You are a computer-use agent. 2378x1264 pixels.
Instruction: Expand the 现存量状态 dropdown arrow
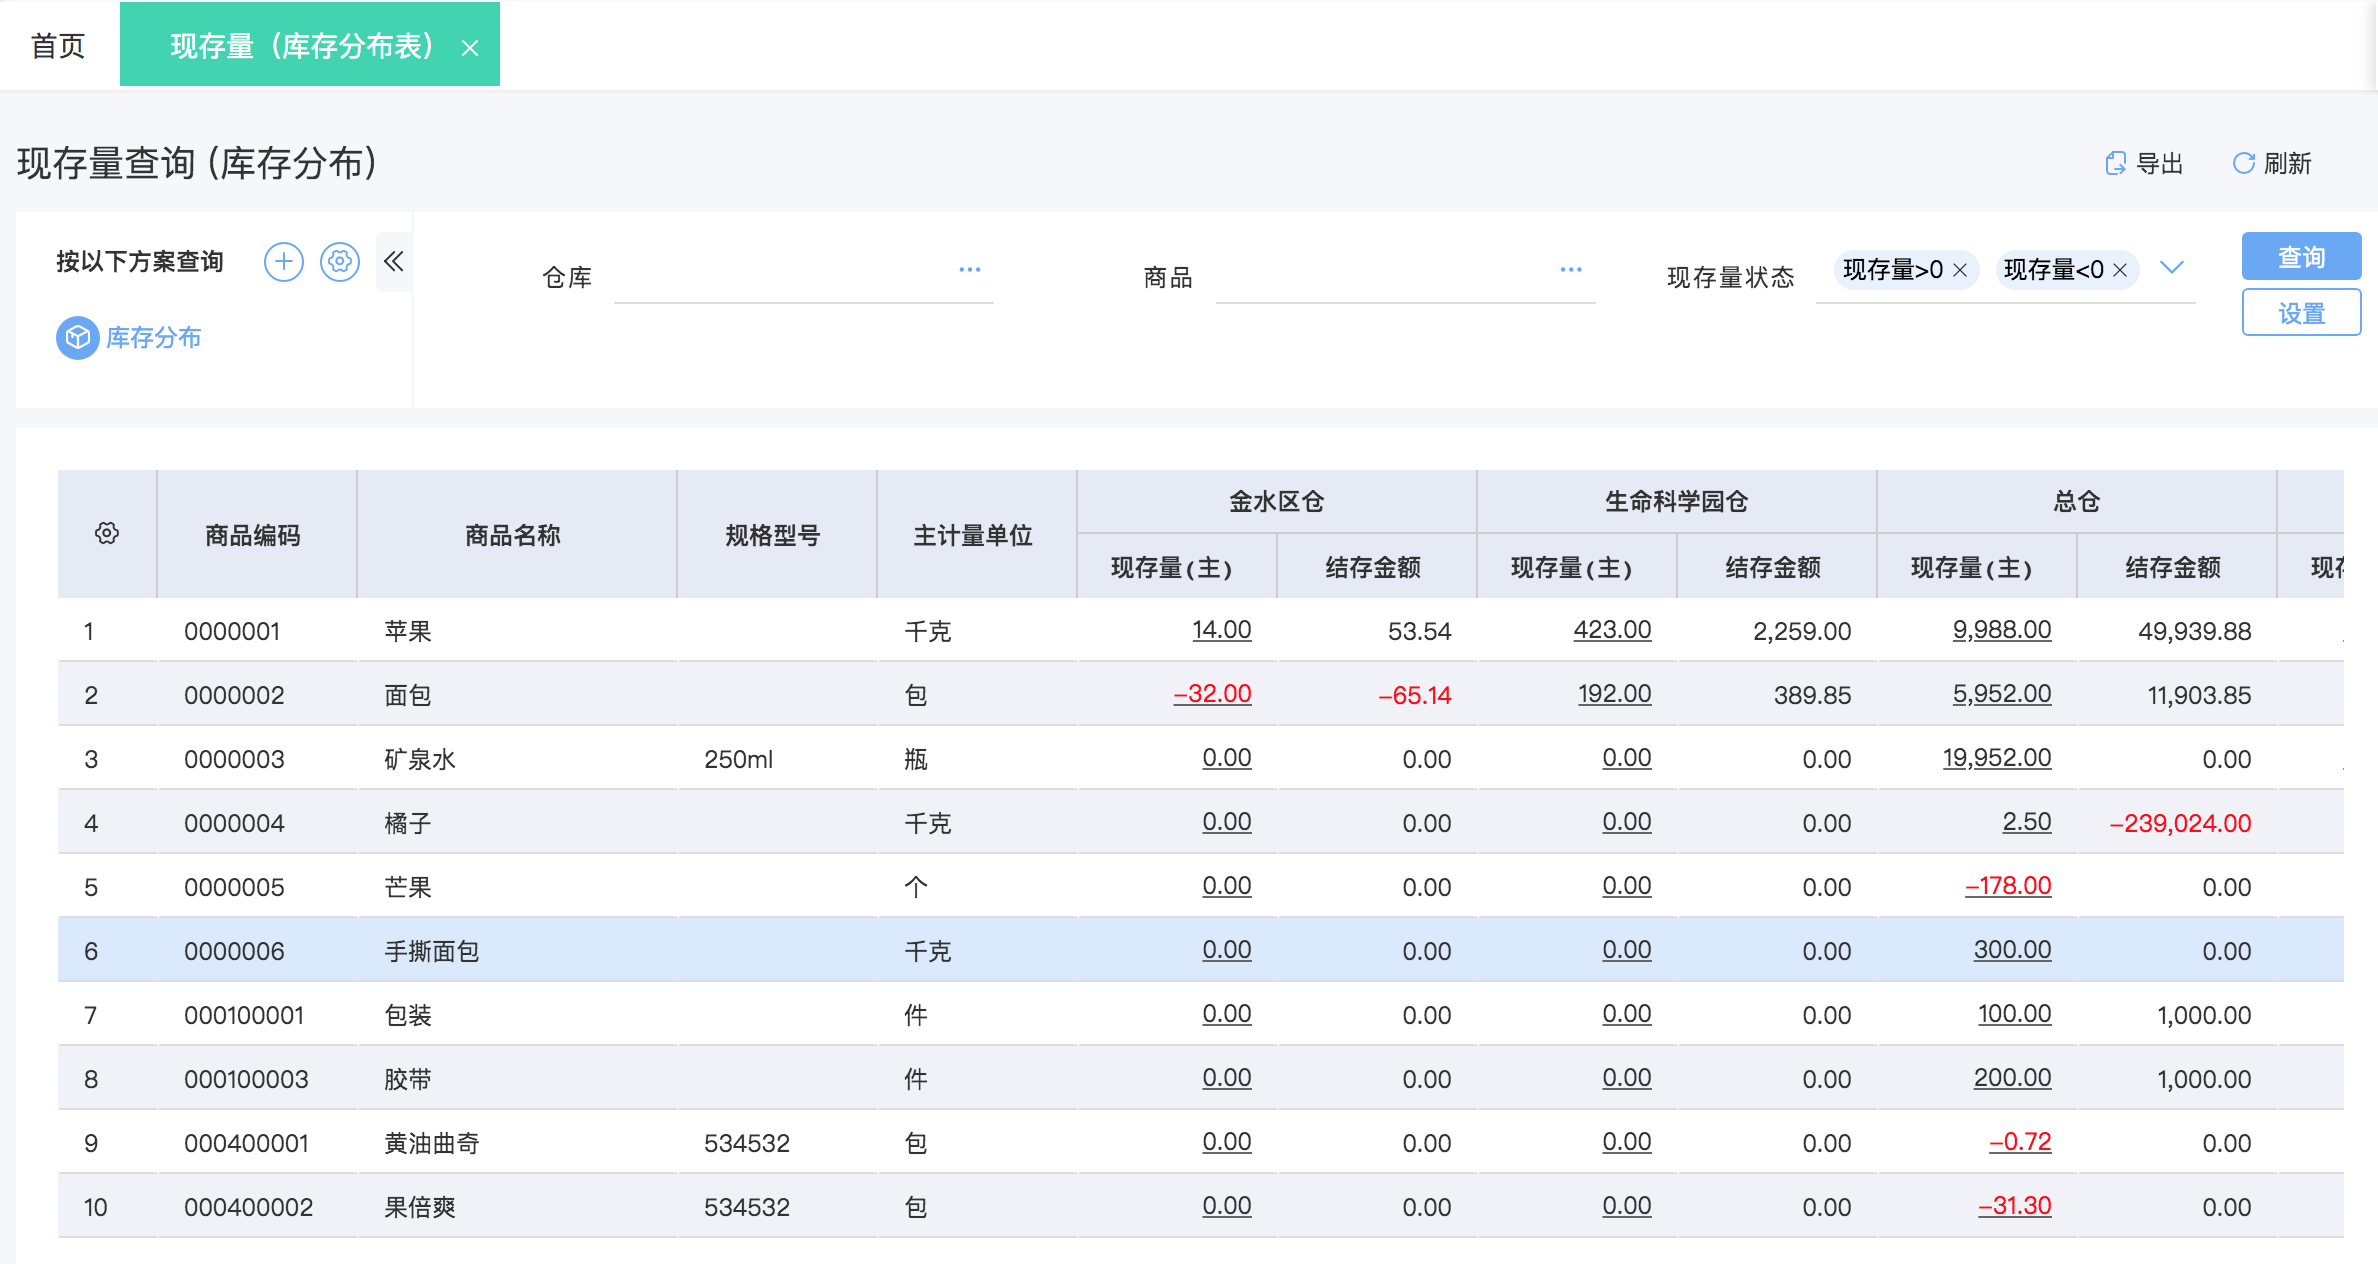[x=2178, y=269]
